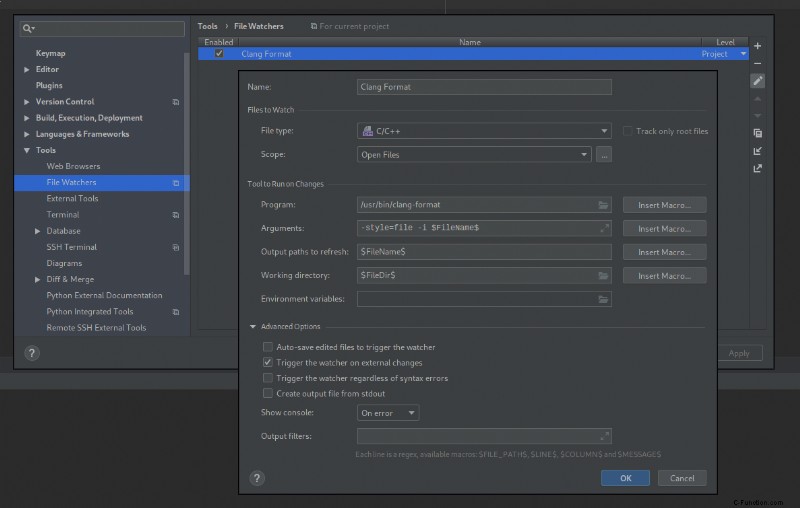Open the Scope dropdown
The image size is (800, 508).
[474, 155]
